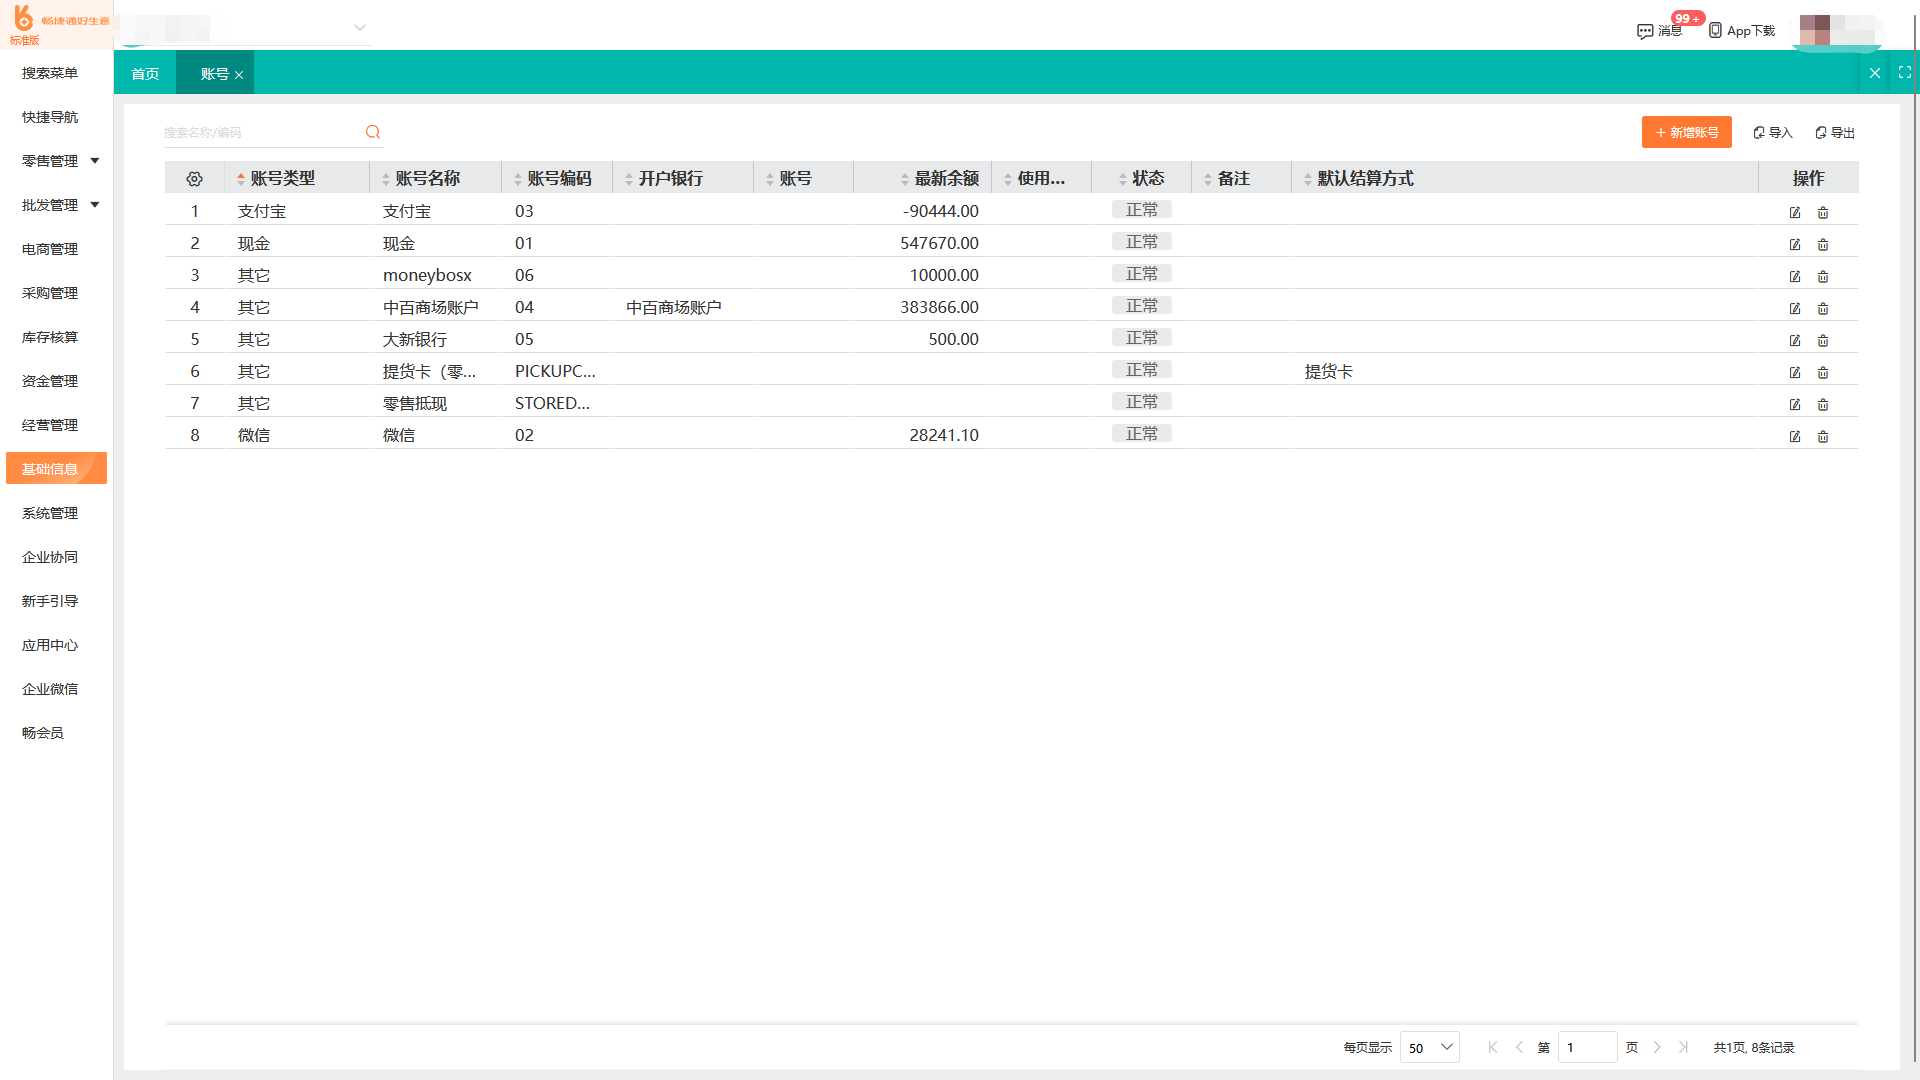Click the export 导出 icon button
This screenshot has width=1920, height=1080.
click(1834, 132)
